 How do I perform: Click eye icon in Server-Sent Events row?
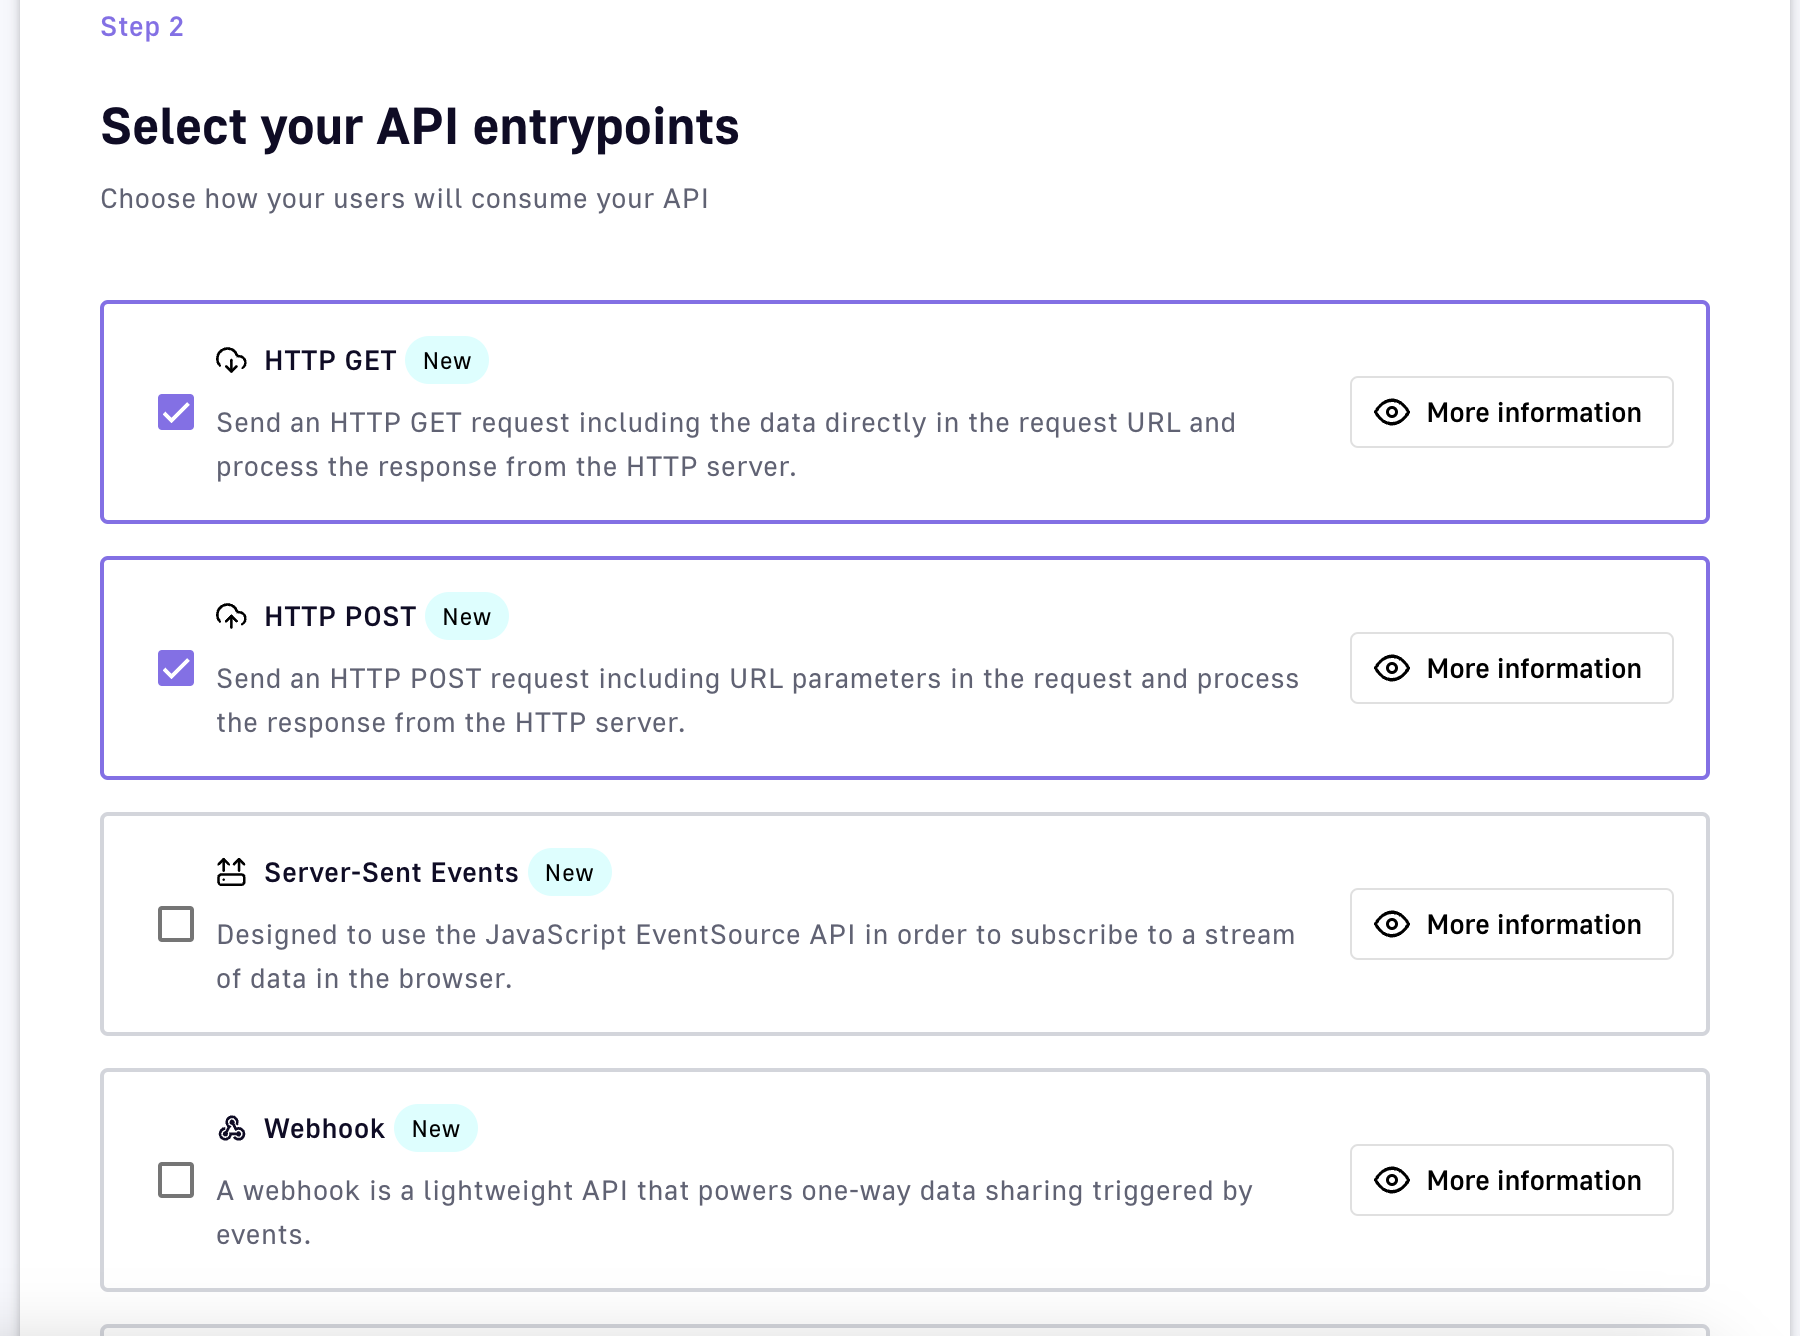tap(1391, 924)
